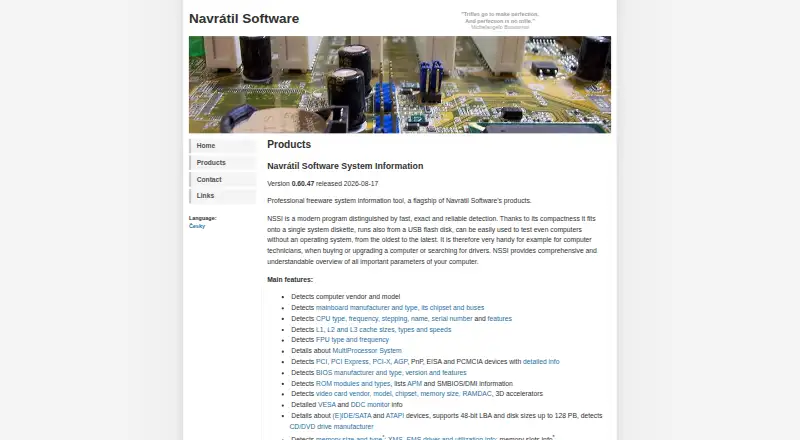The image size is (800, 440).
Task: Click the (E)IDE/SATA link
Action: coord(352,416)
